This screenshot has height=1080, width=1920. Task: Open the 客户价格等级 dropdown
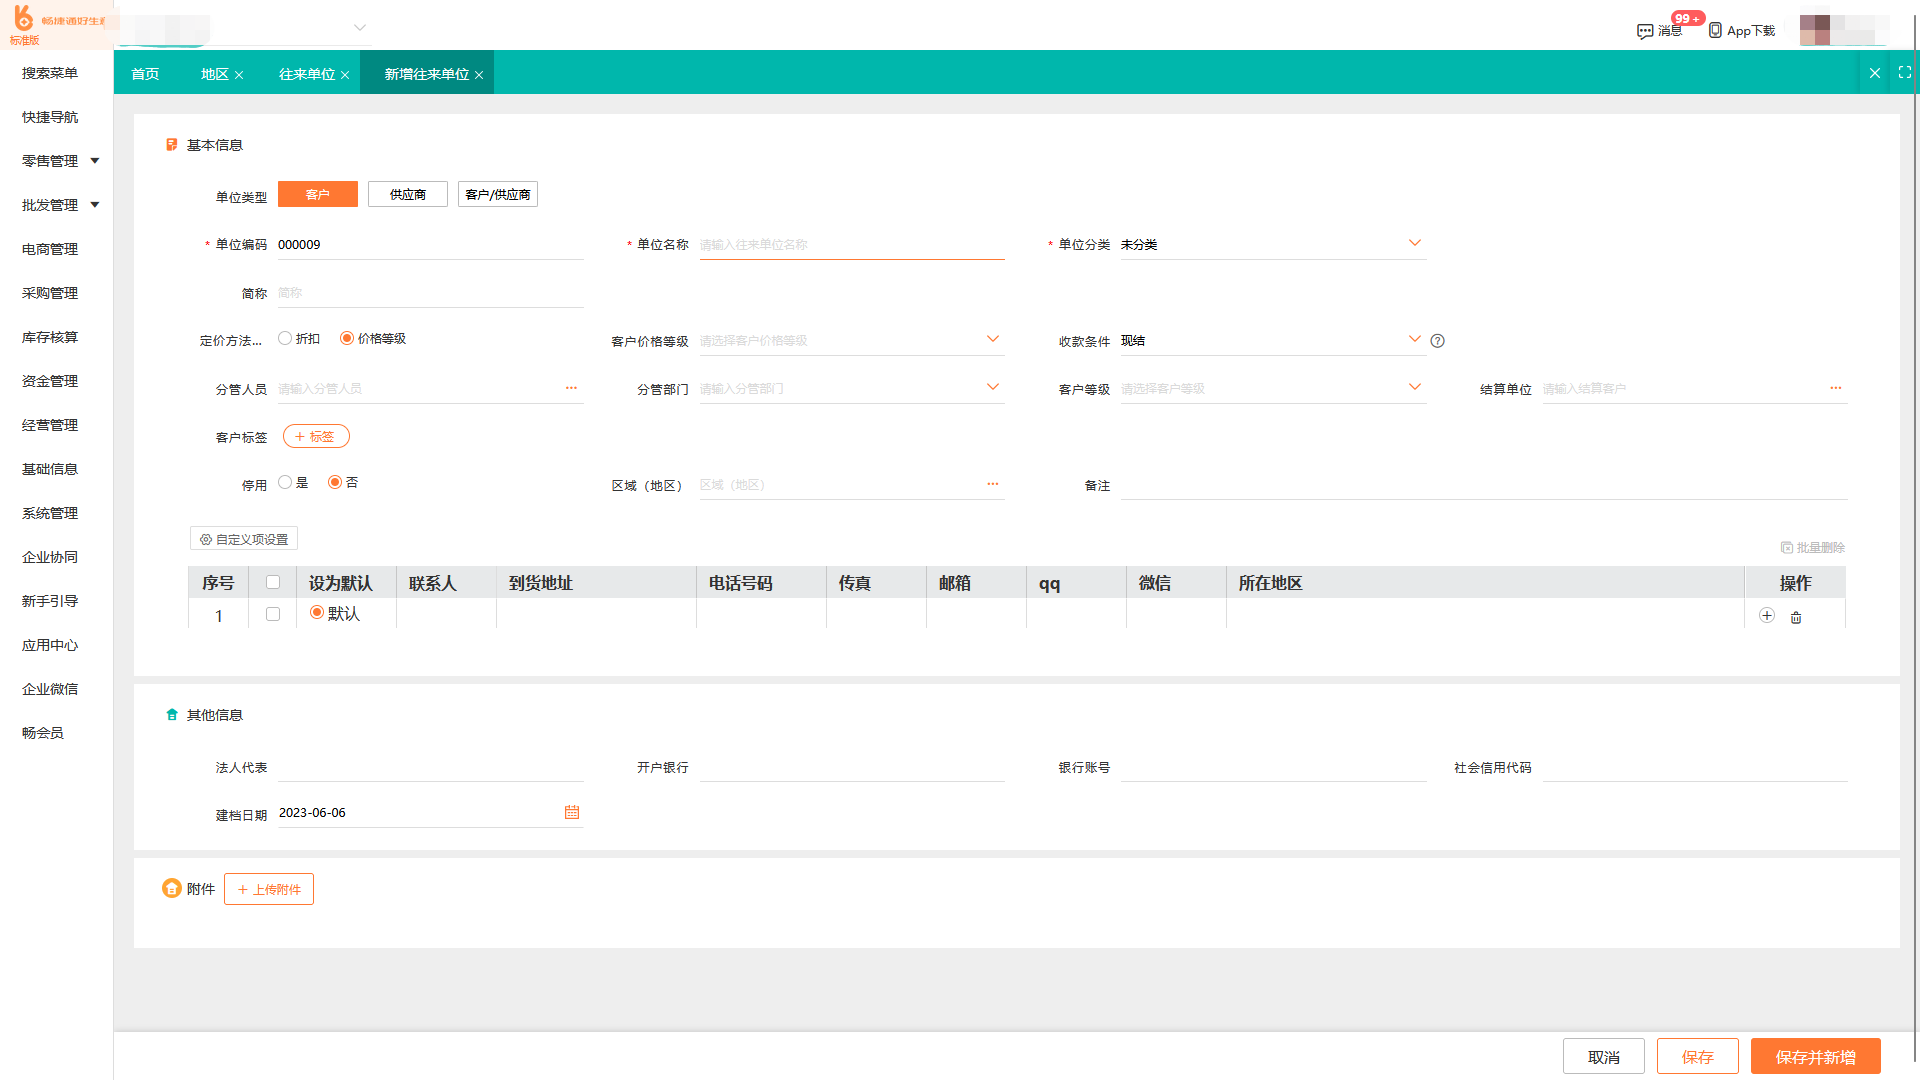coord(994,342)
